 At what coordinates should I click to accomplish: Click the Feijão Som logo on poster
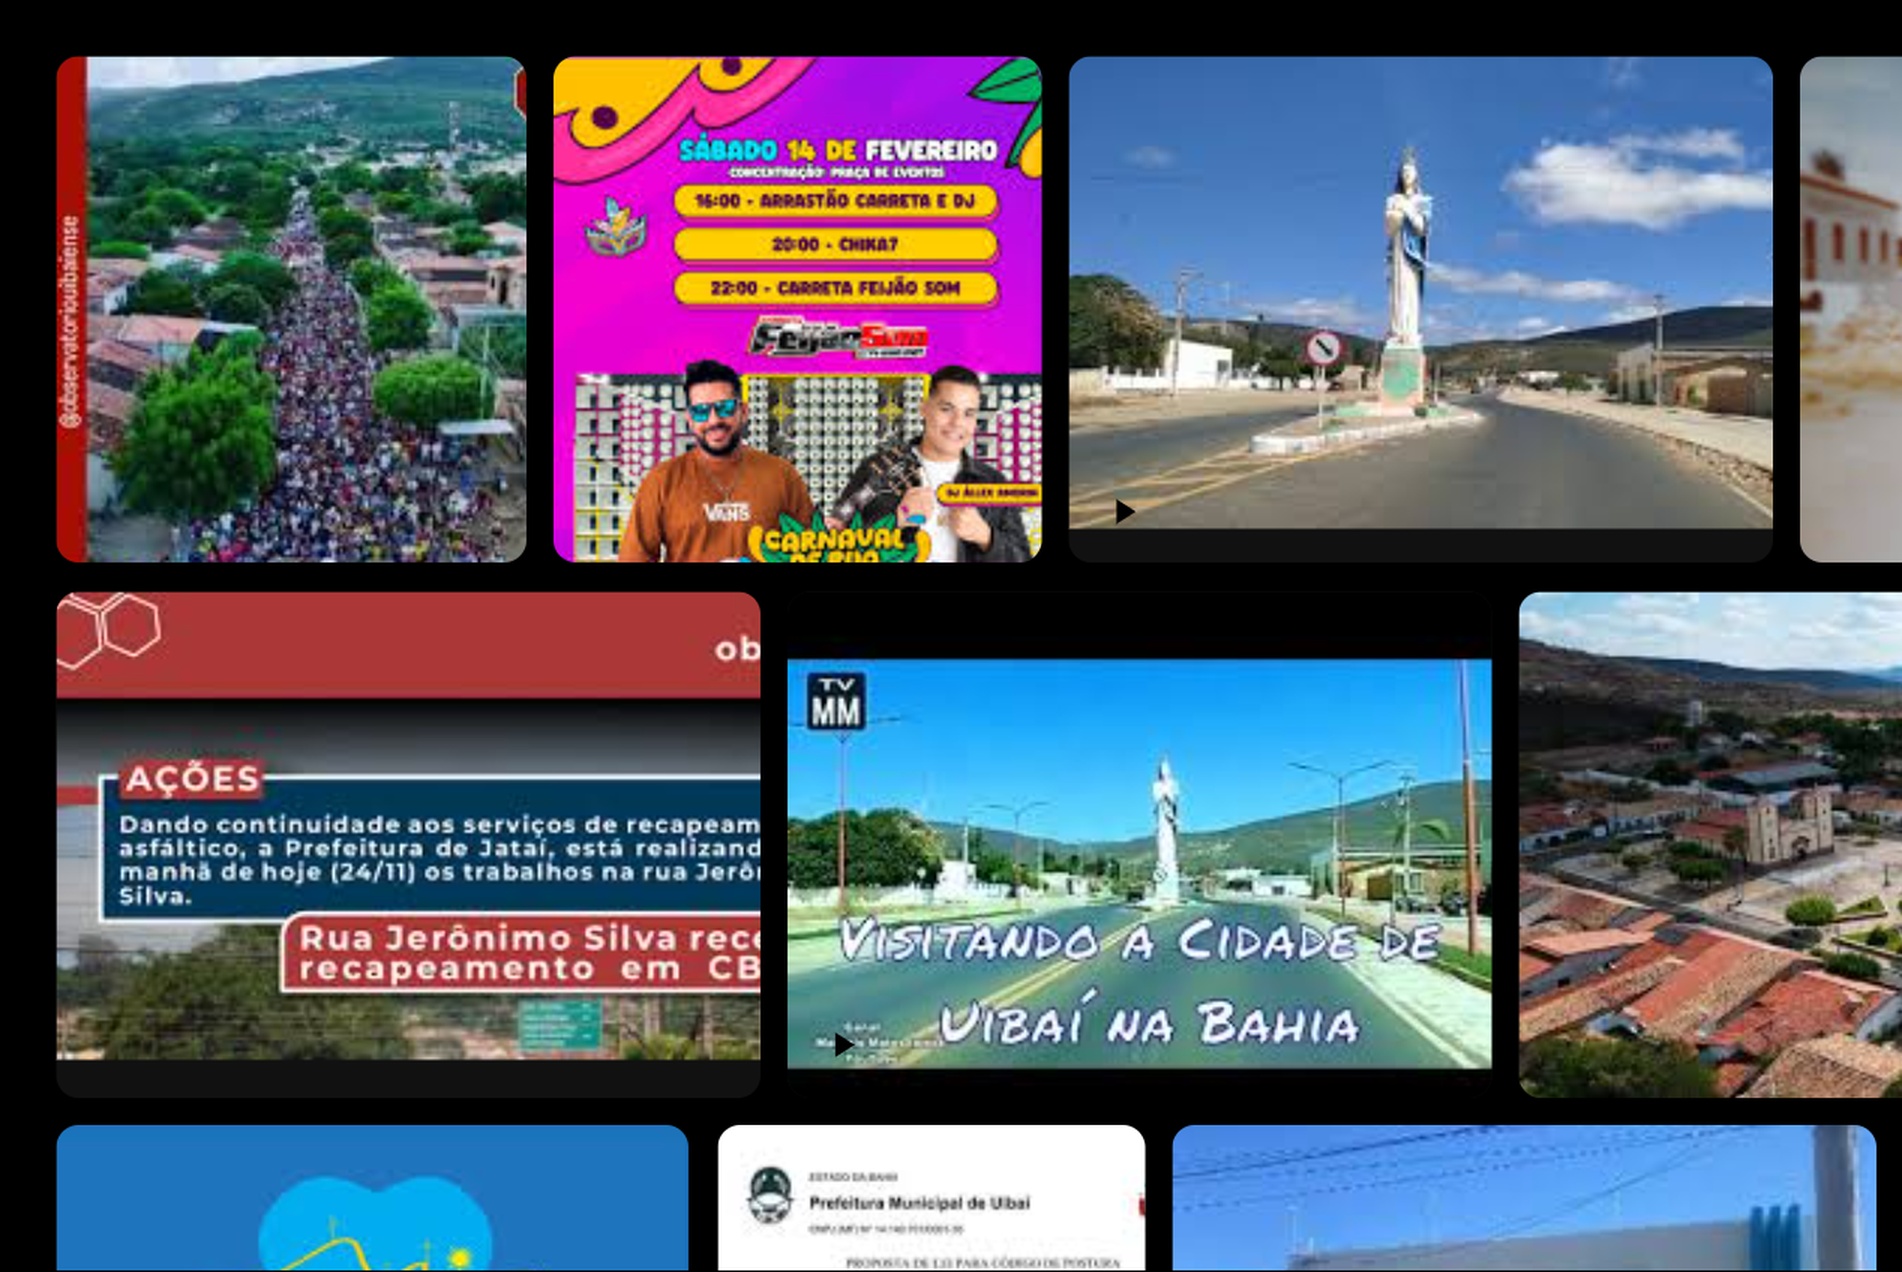tap(839, 338)
